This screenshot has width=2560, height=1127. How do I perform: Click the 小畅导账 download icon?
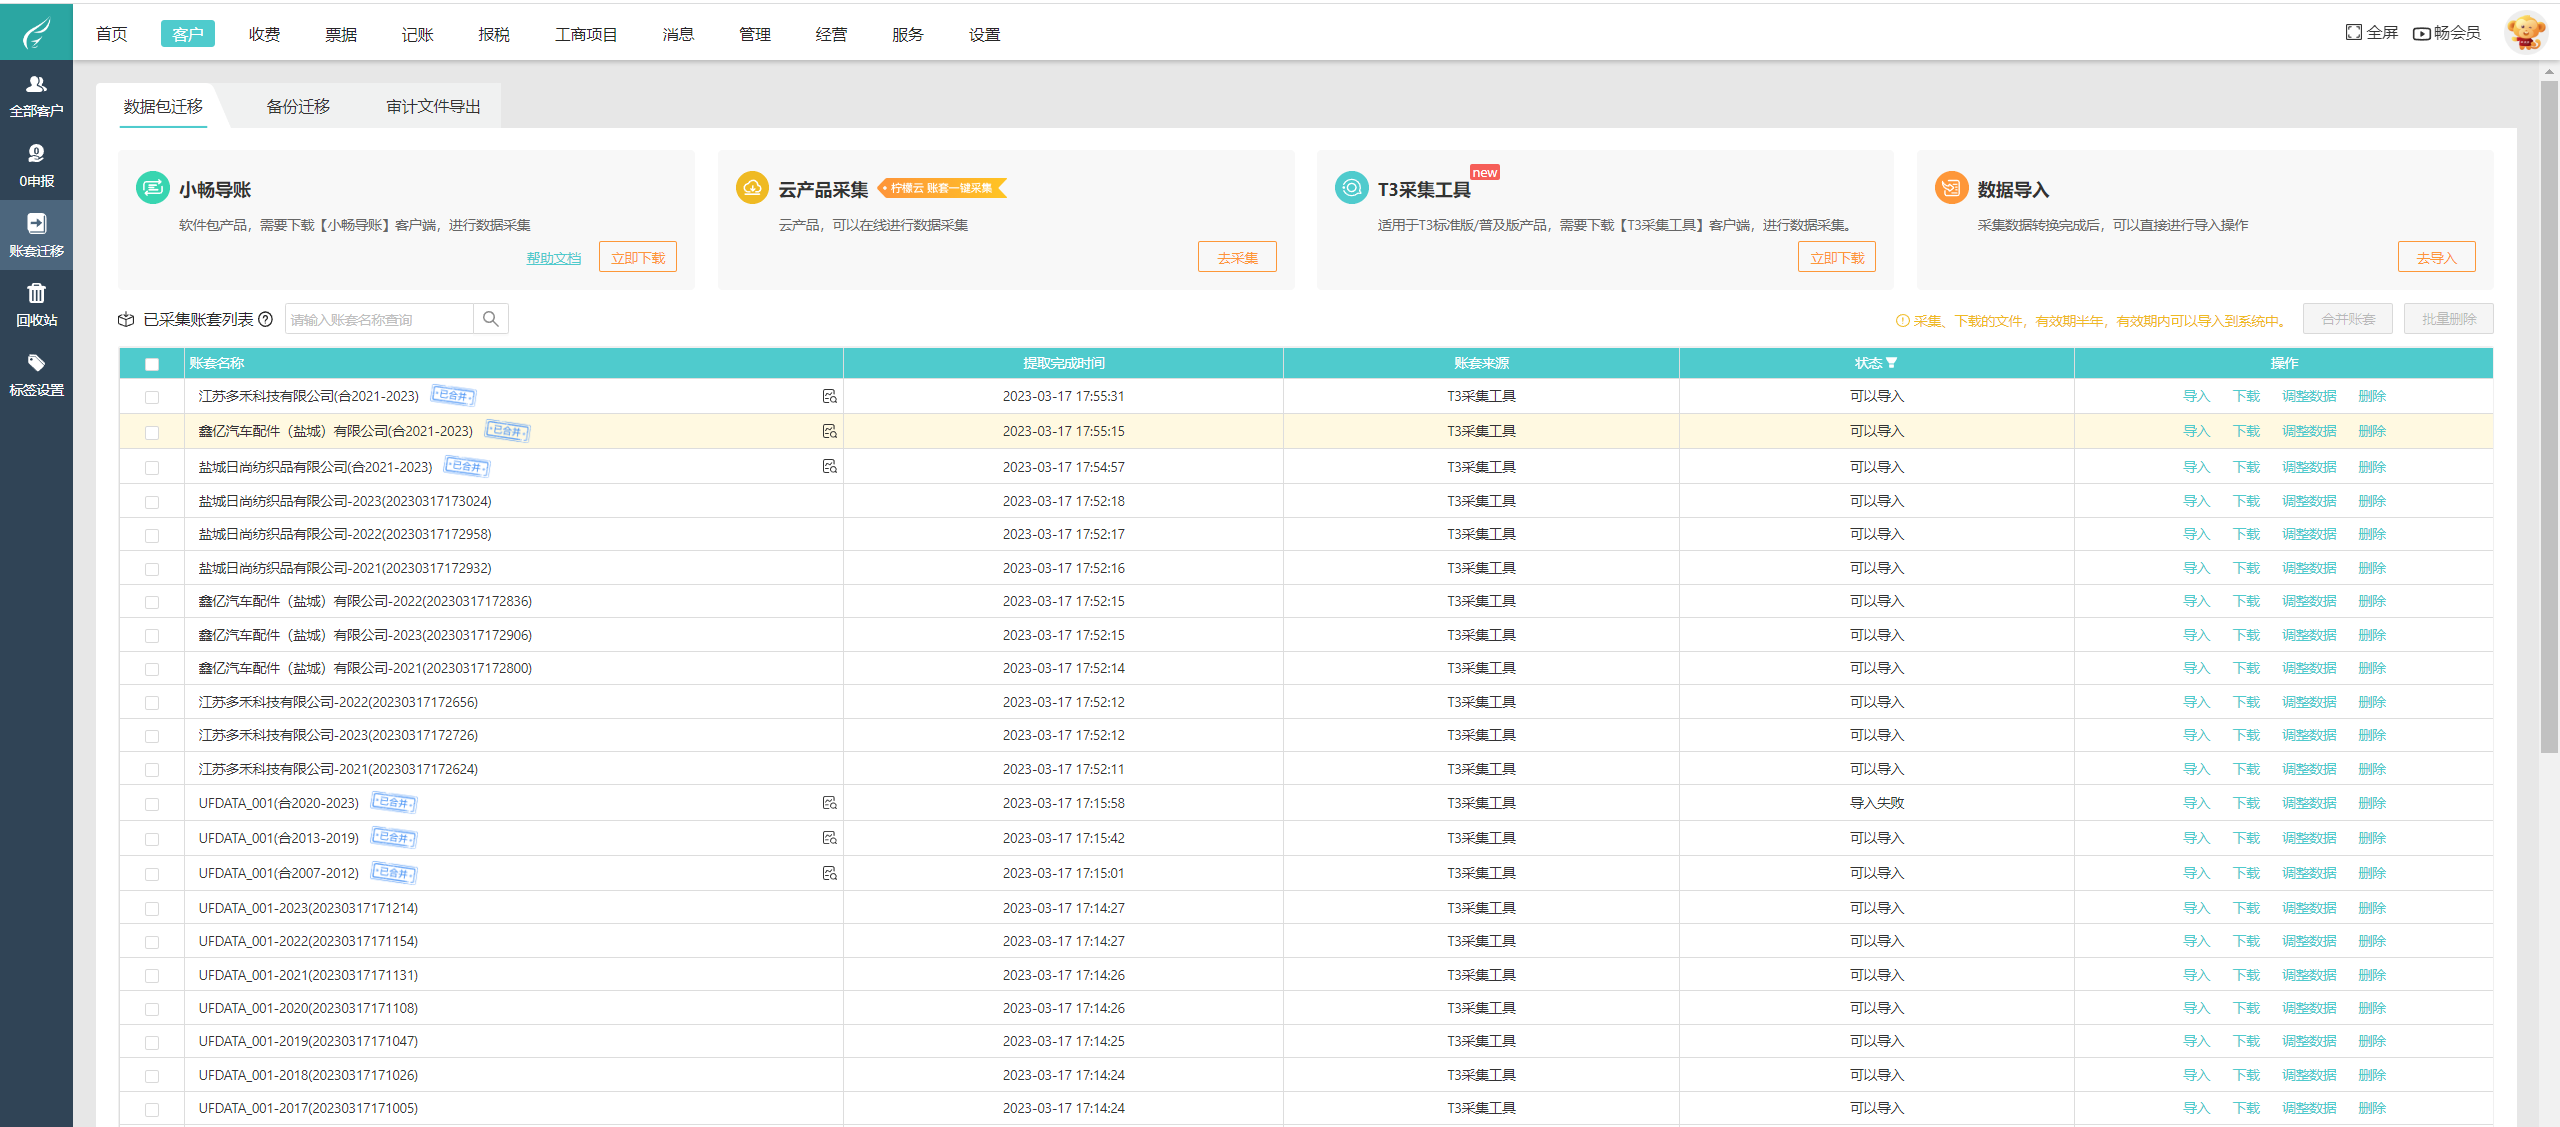click(643, 258)
